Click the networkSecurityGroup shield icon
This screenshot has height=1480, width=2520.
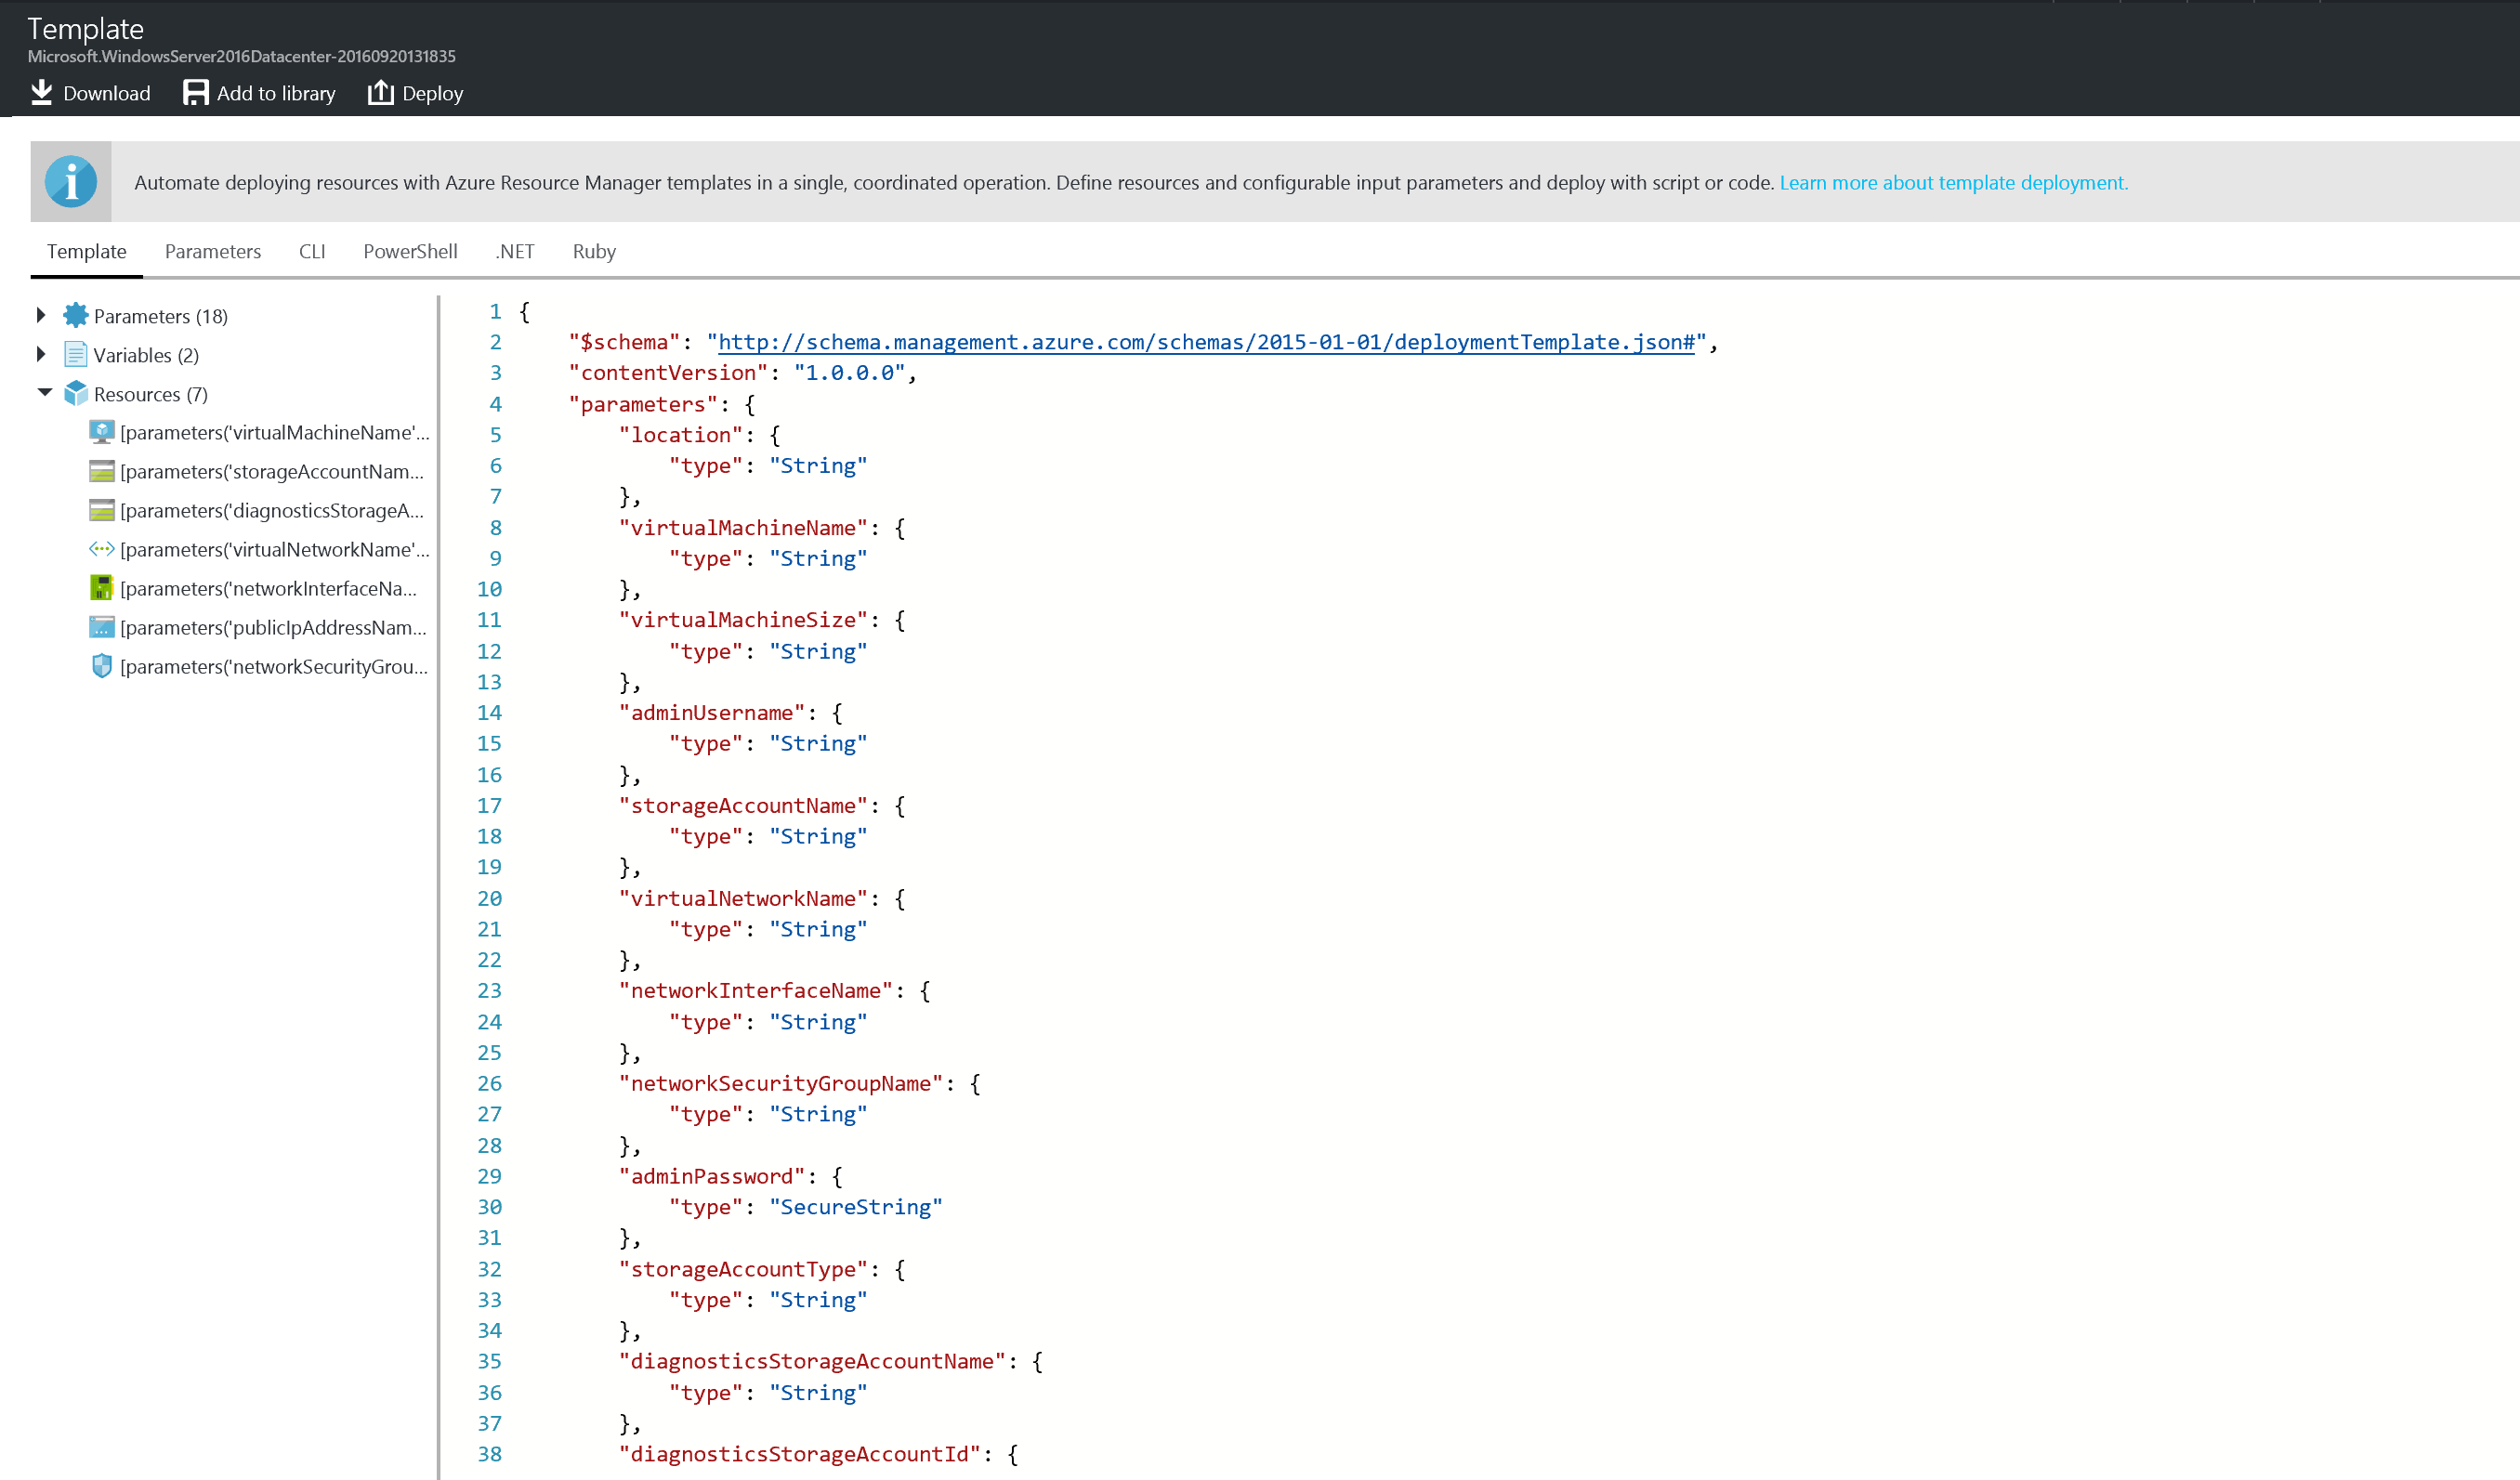click(x=103, y=666)
